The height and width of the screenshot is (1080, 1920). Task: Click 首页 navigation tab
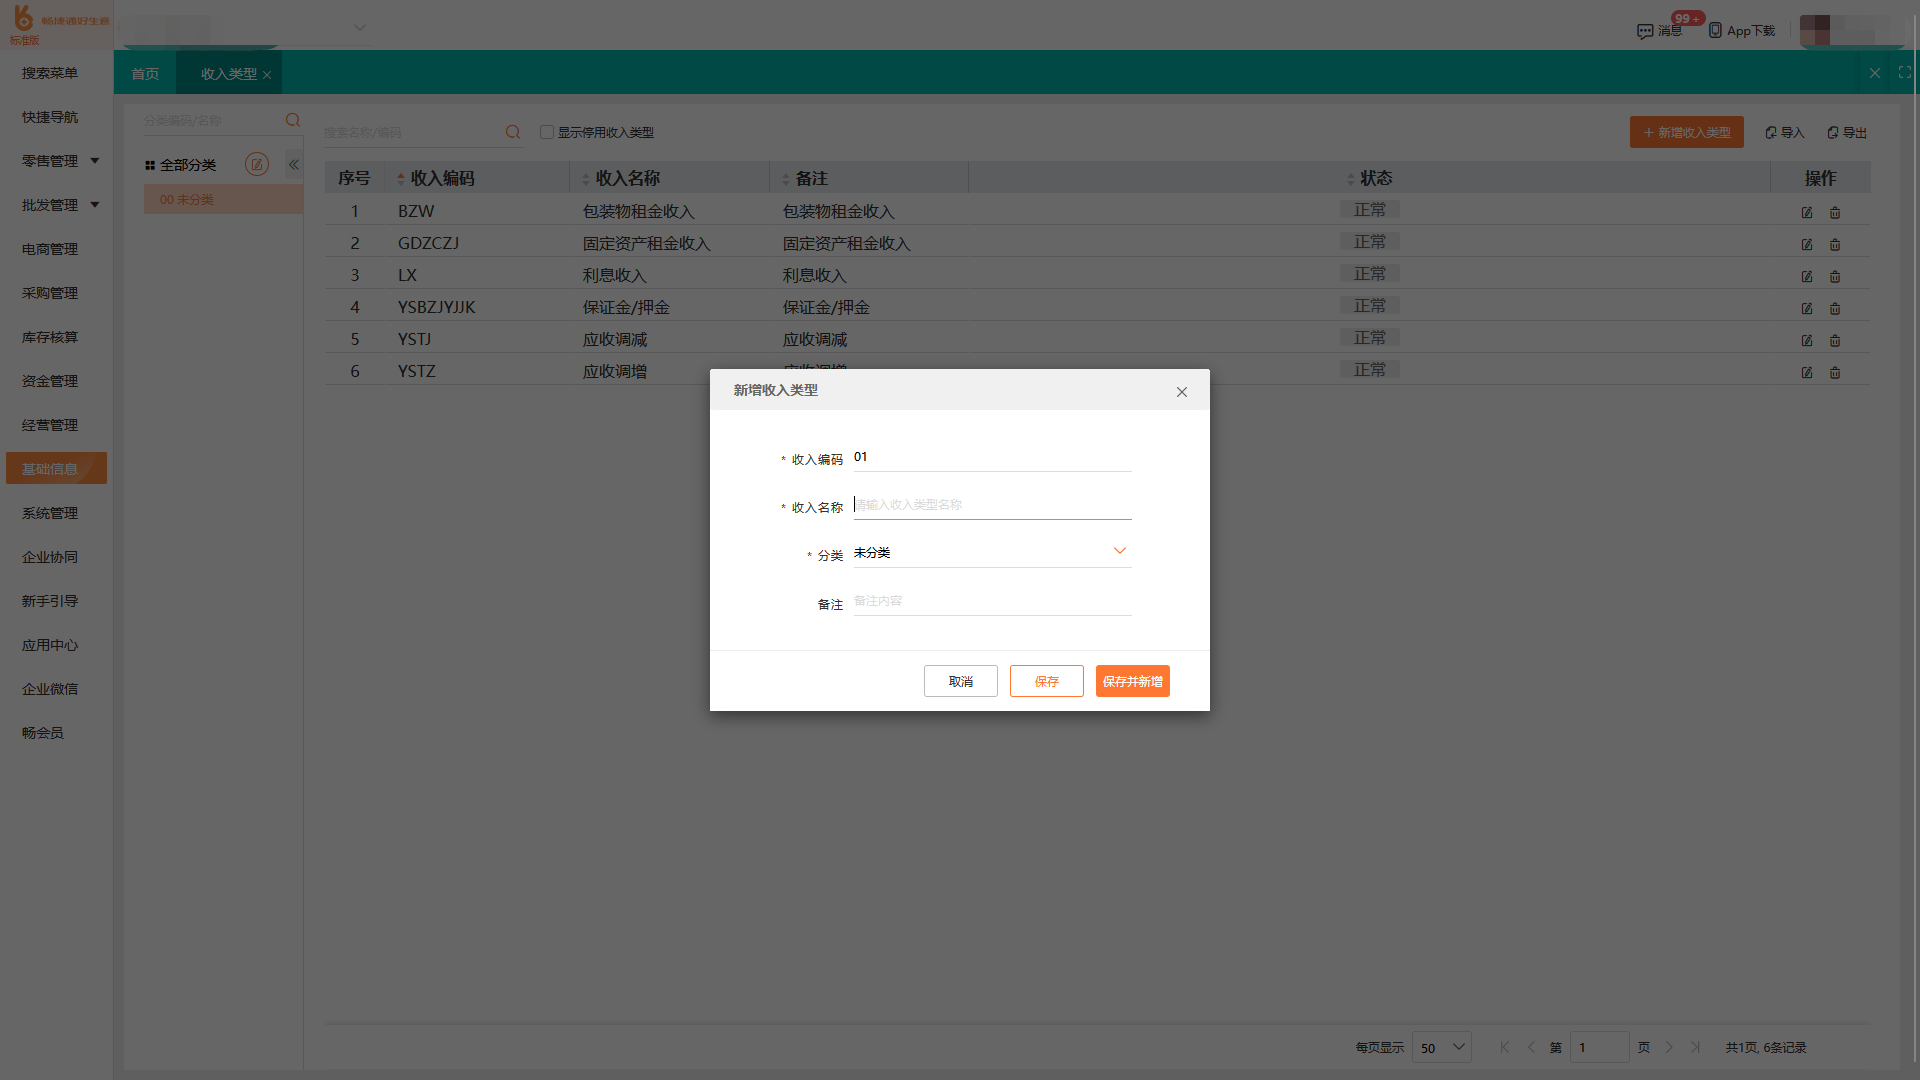click(144, 74)
